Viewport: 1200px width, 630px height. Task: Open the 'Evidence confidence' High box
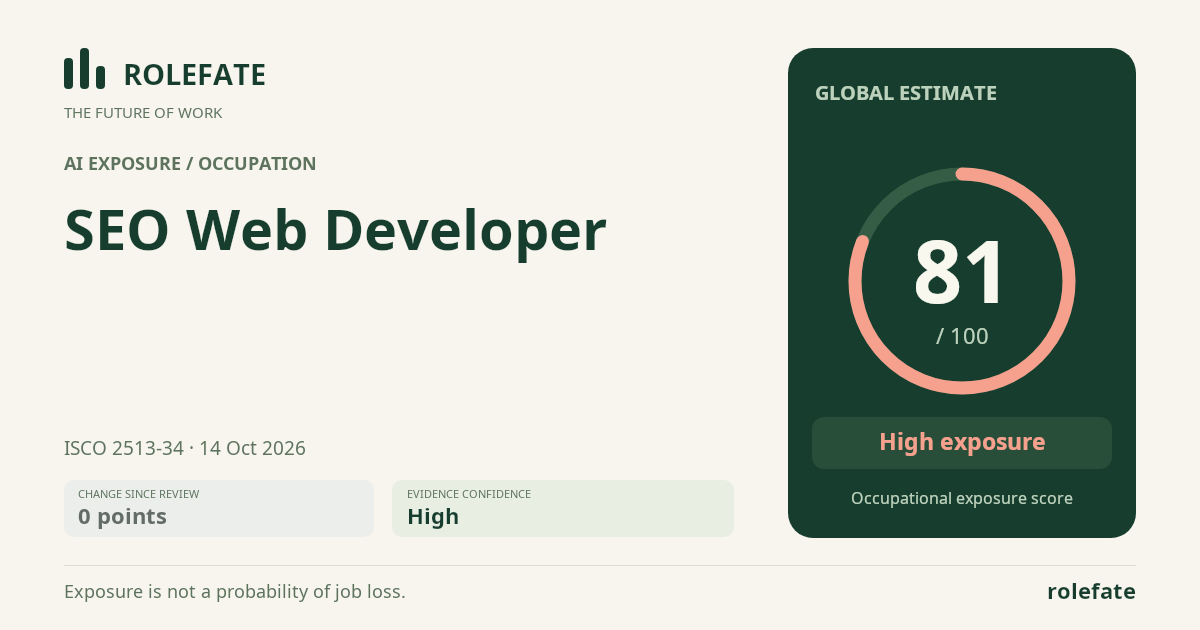coord(563,508)
